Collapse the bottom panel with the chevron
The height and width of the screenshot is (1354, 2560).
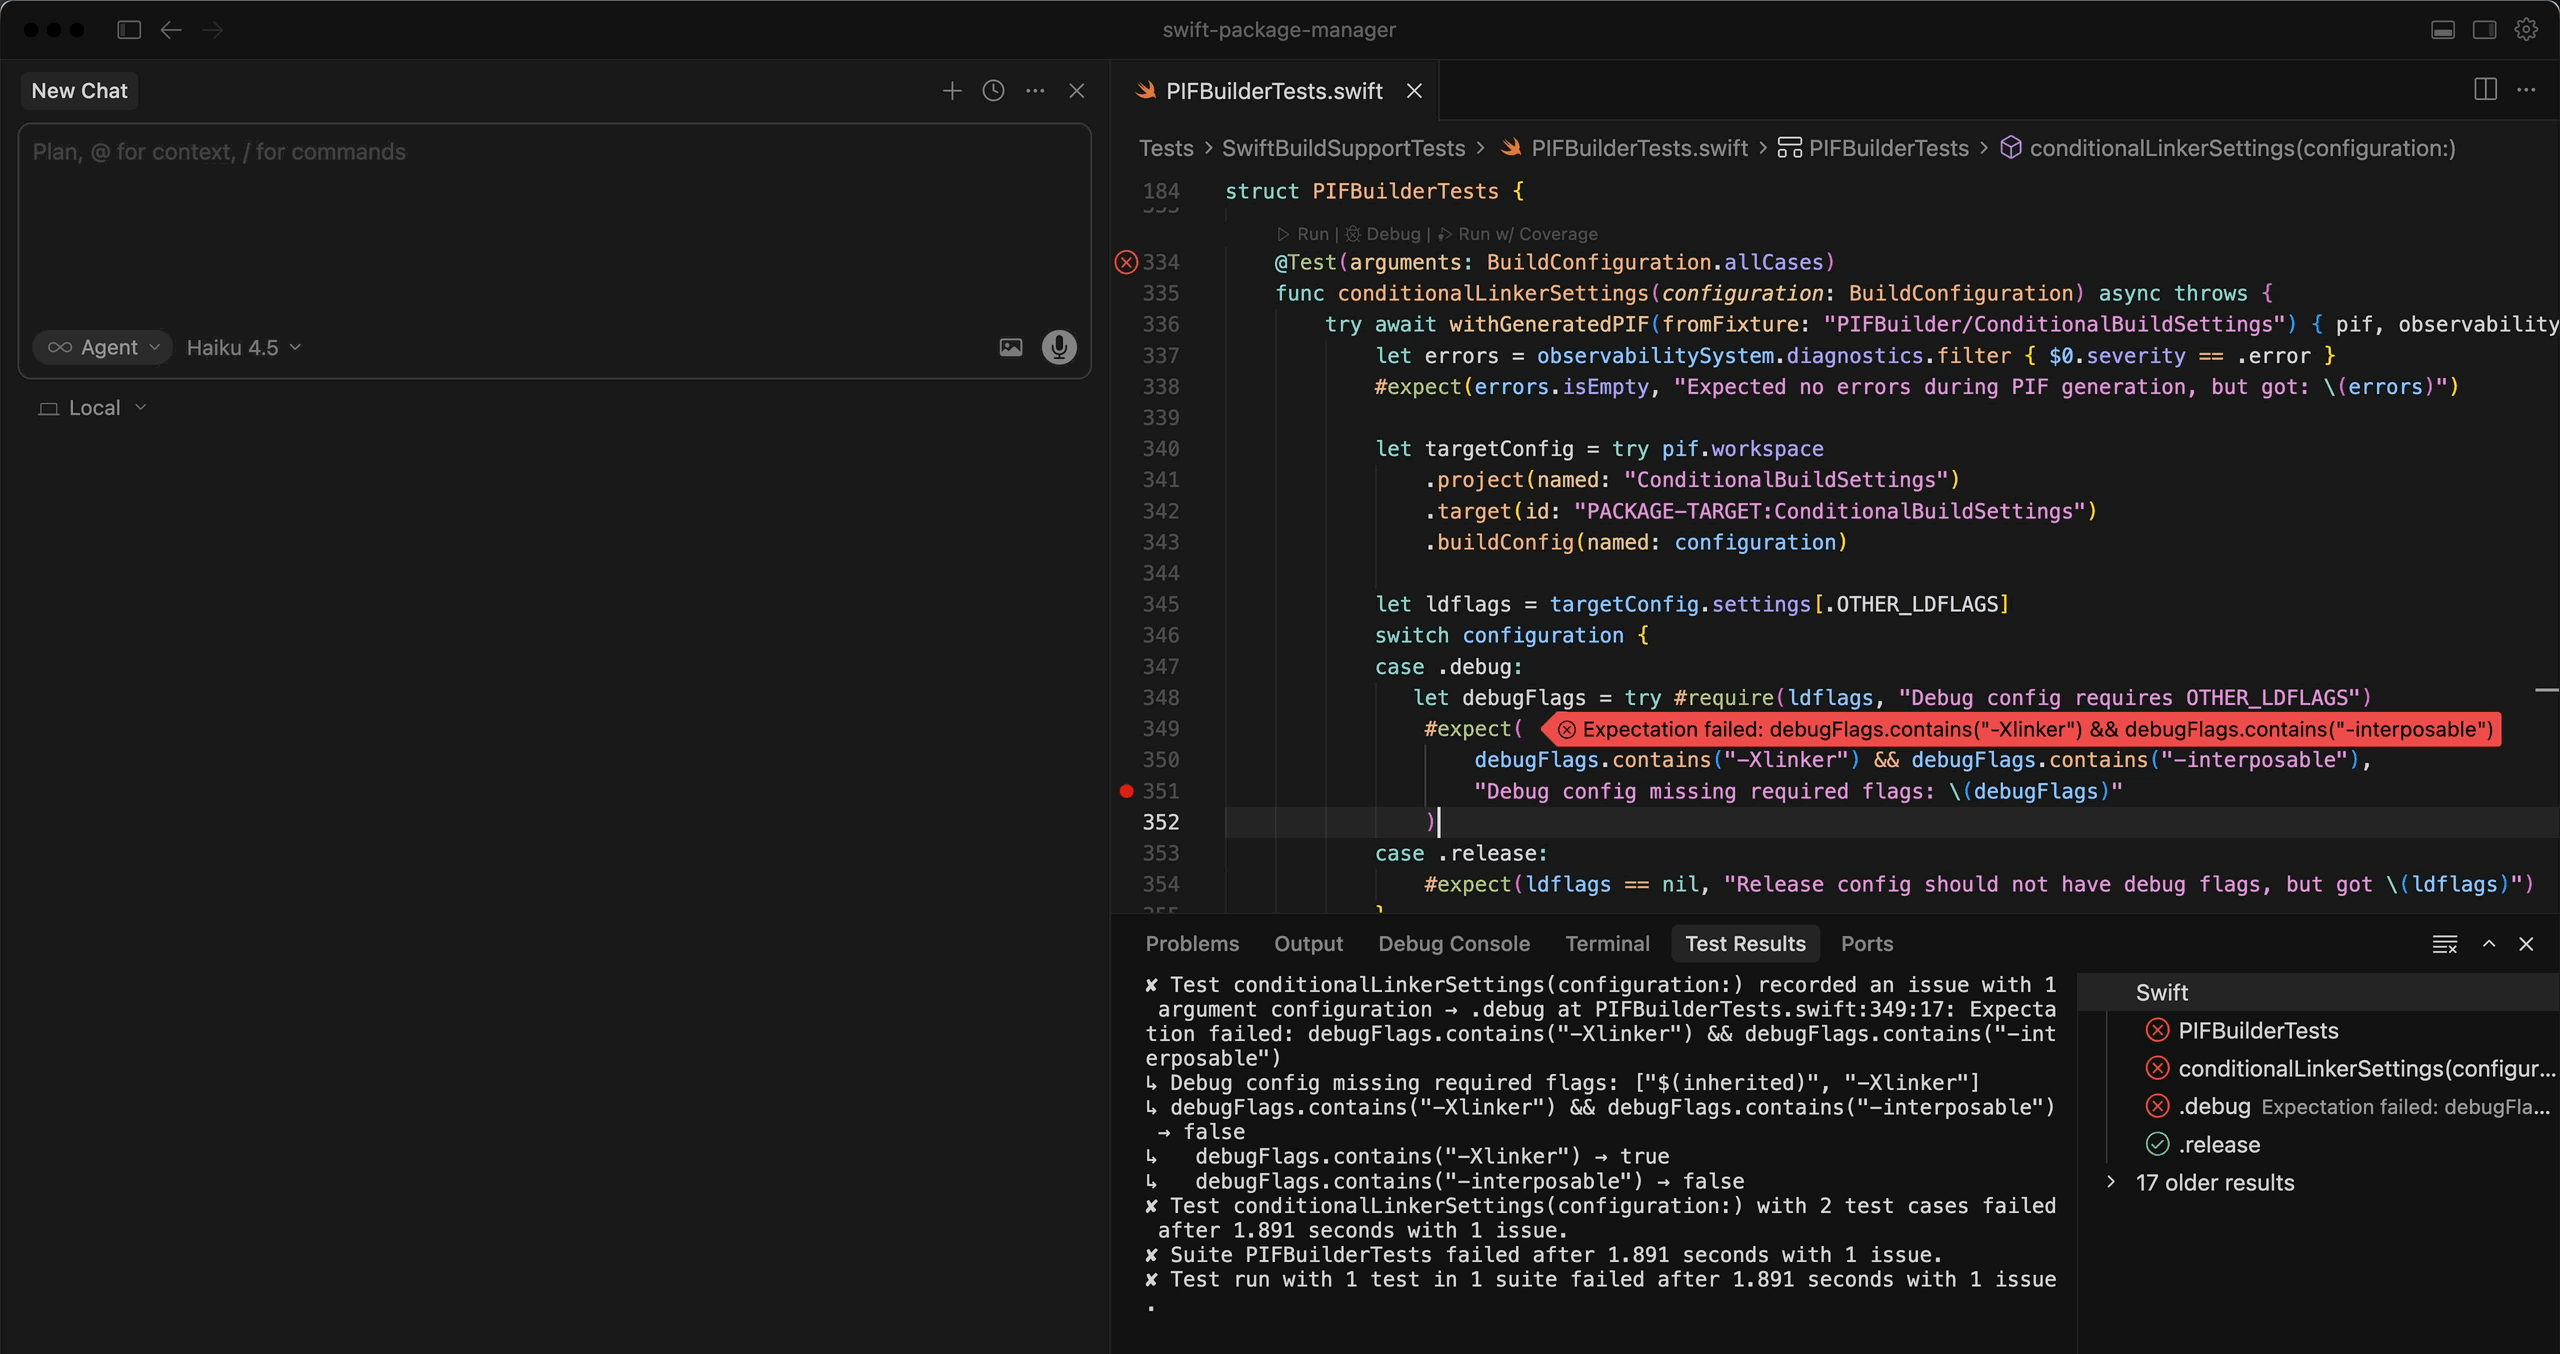coord(2487,943)
